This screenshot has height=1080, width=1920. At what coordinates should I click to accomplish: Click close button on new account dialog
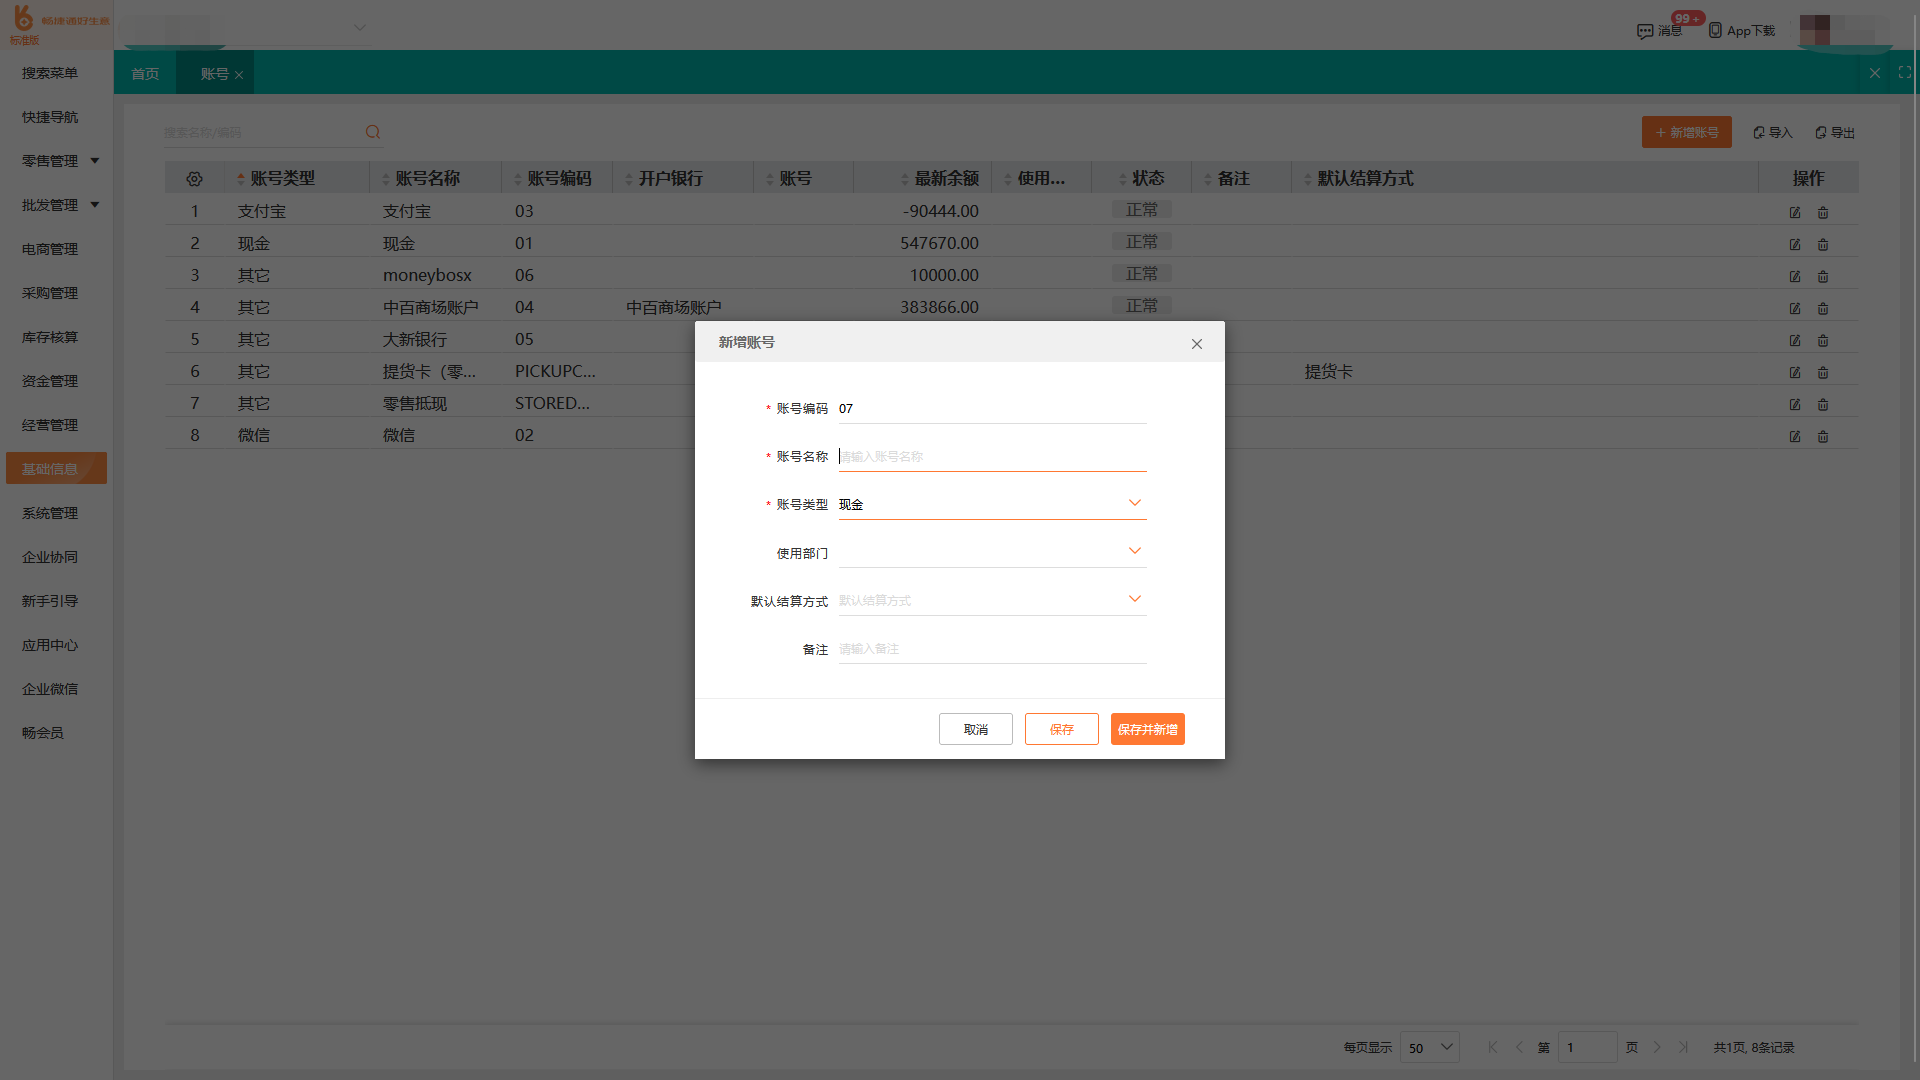pyautogui.click(x=1197, y=344)
